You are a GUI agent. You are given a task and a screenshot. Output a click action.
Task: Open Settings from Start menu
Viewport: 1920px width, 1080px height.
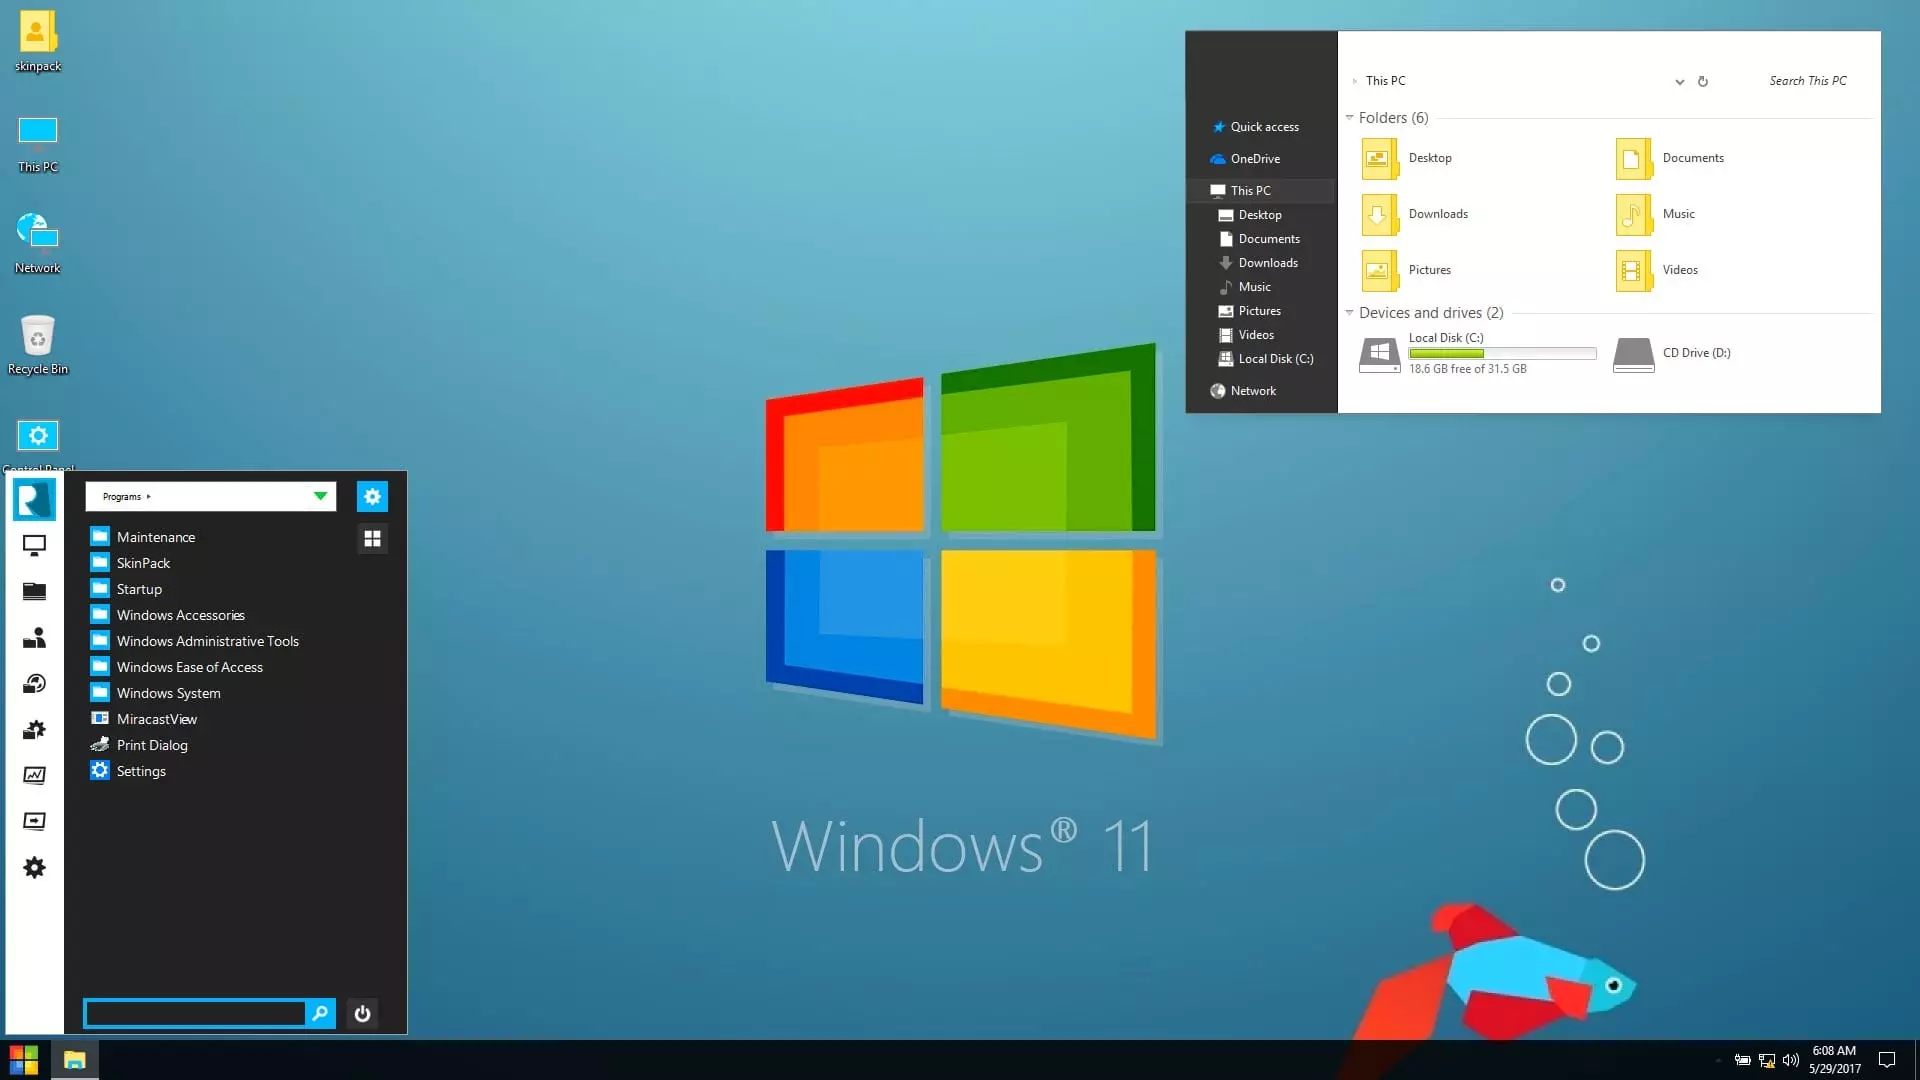141,770
